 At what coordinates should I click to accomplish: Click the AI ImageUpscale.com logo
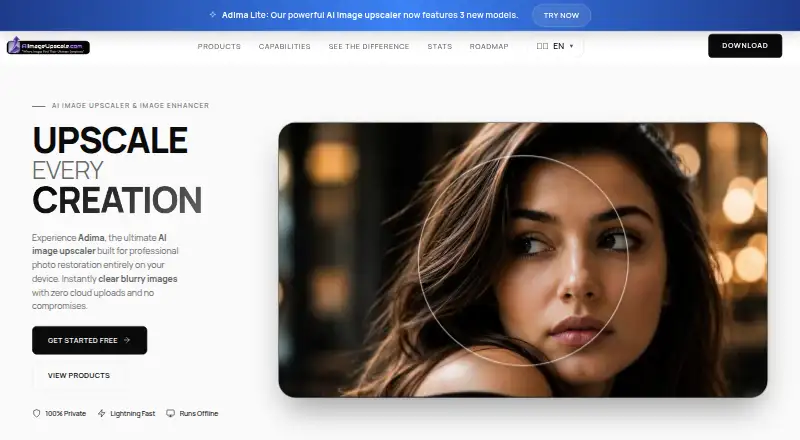(48, 46)
